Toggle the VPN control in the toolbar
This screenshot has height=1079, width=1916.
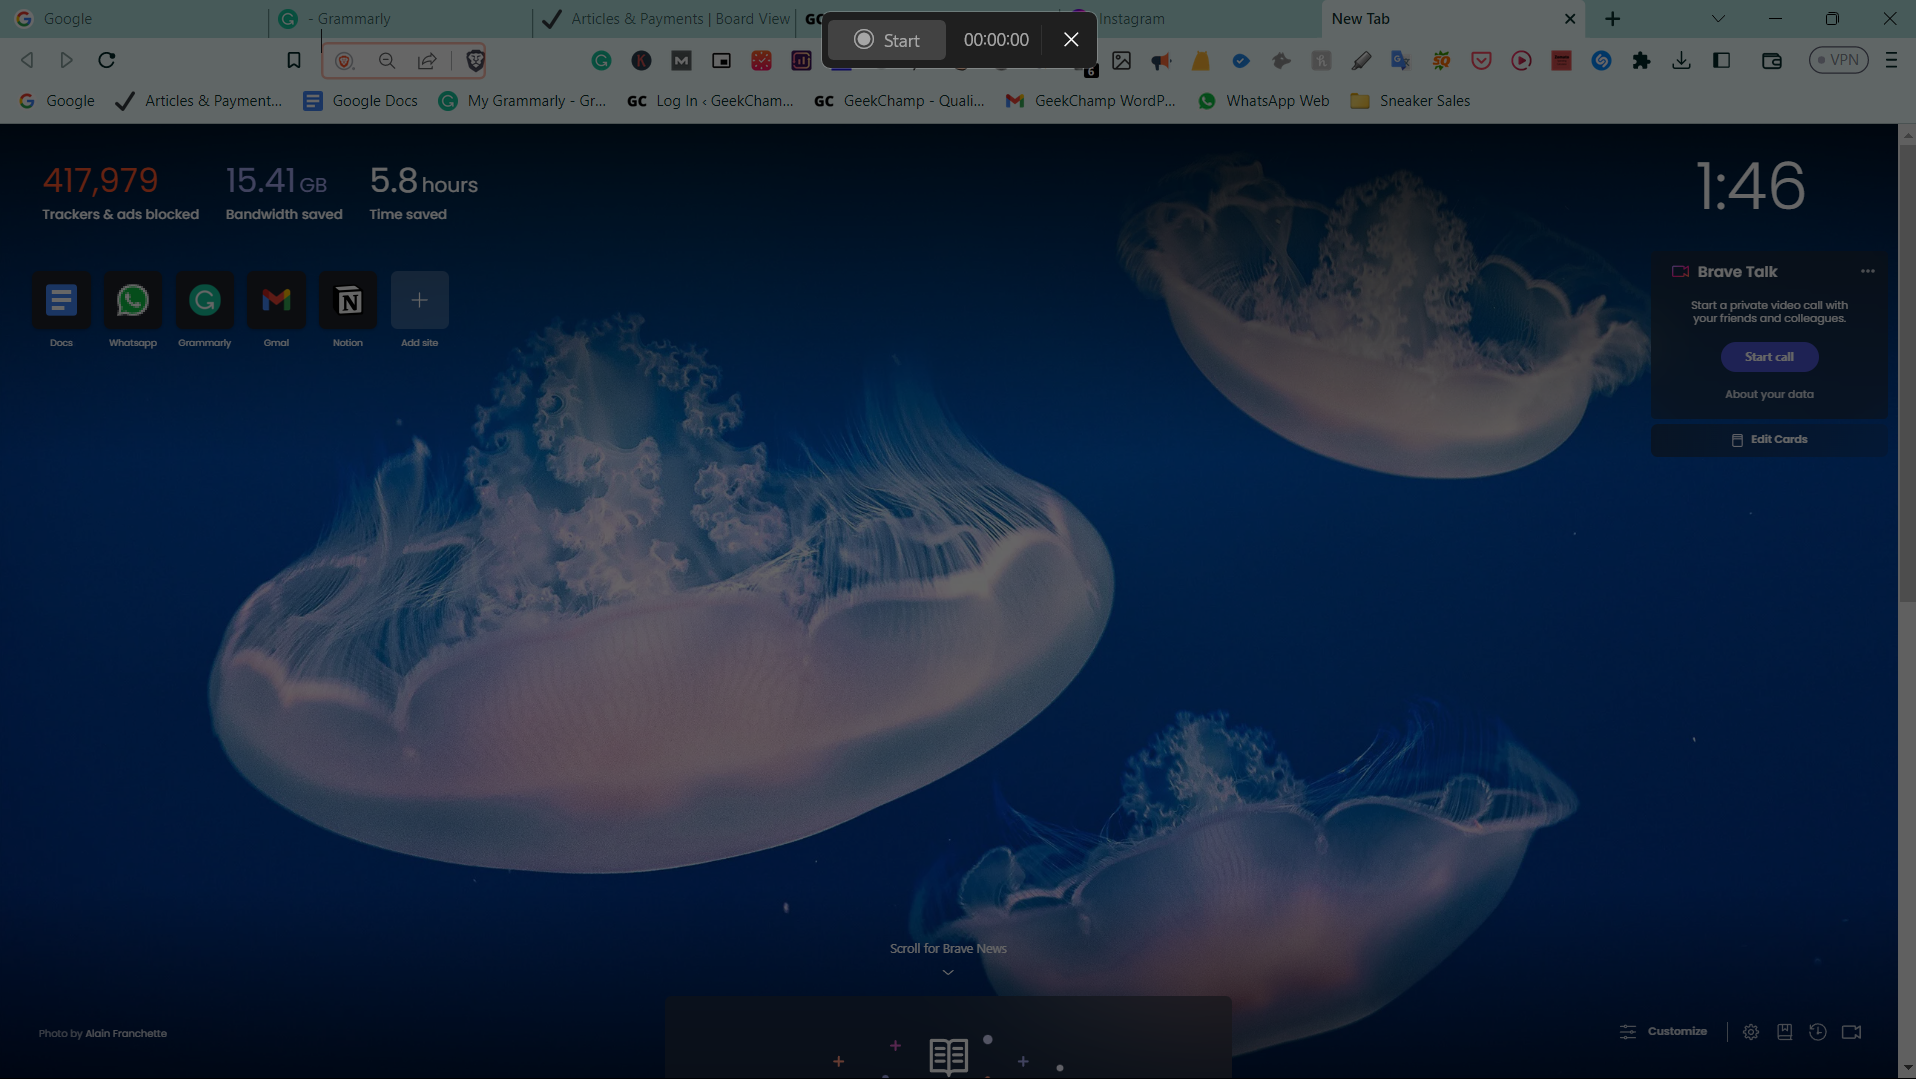point(1838,59)
